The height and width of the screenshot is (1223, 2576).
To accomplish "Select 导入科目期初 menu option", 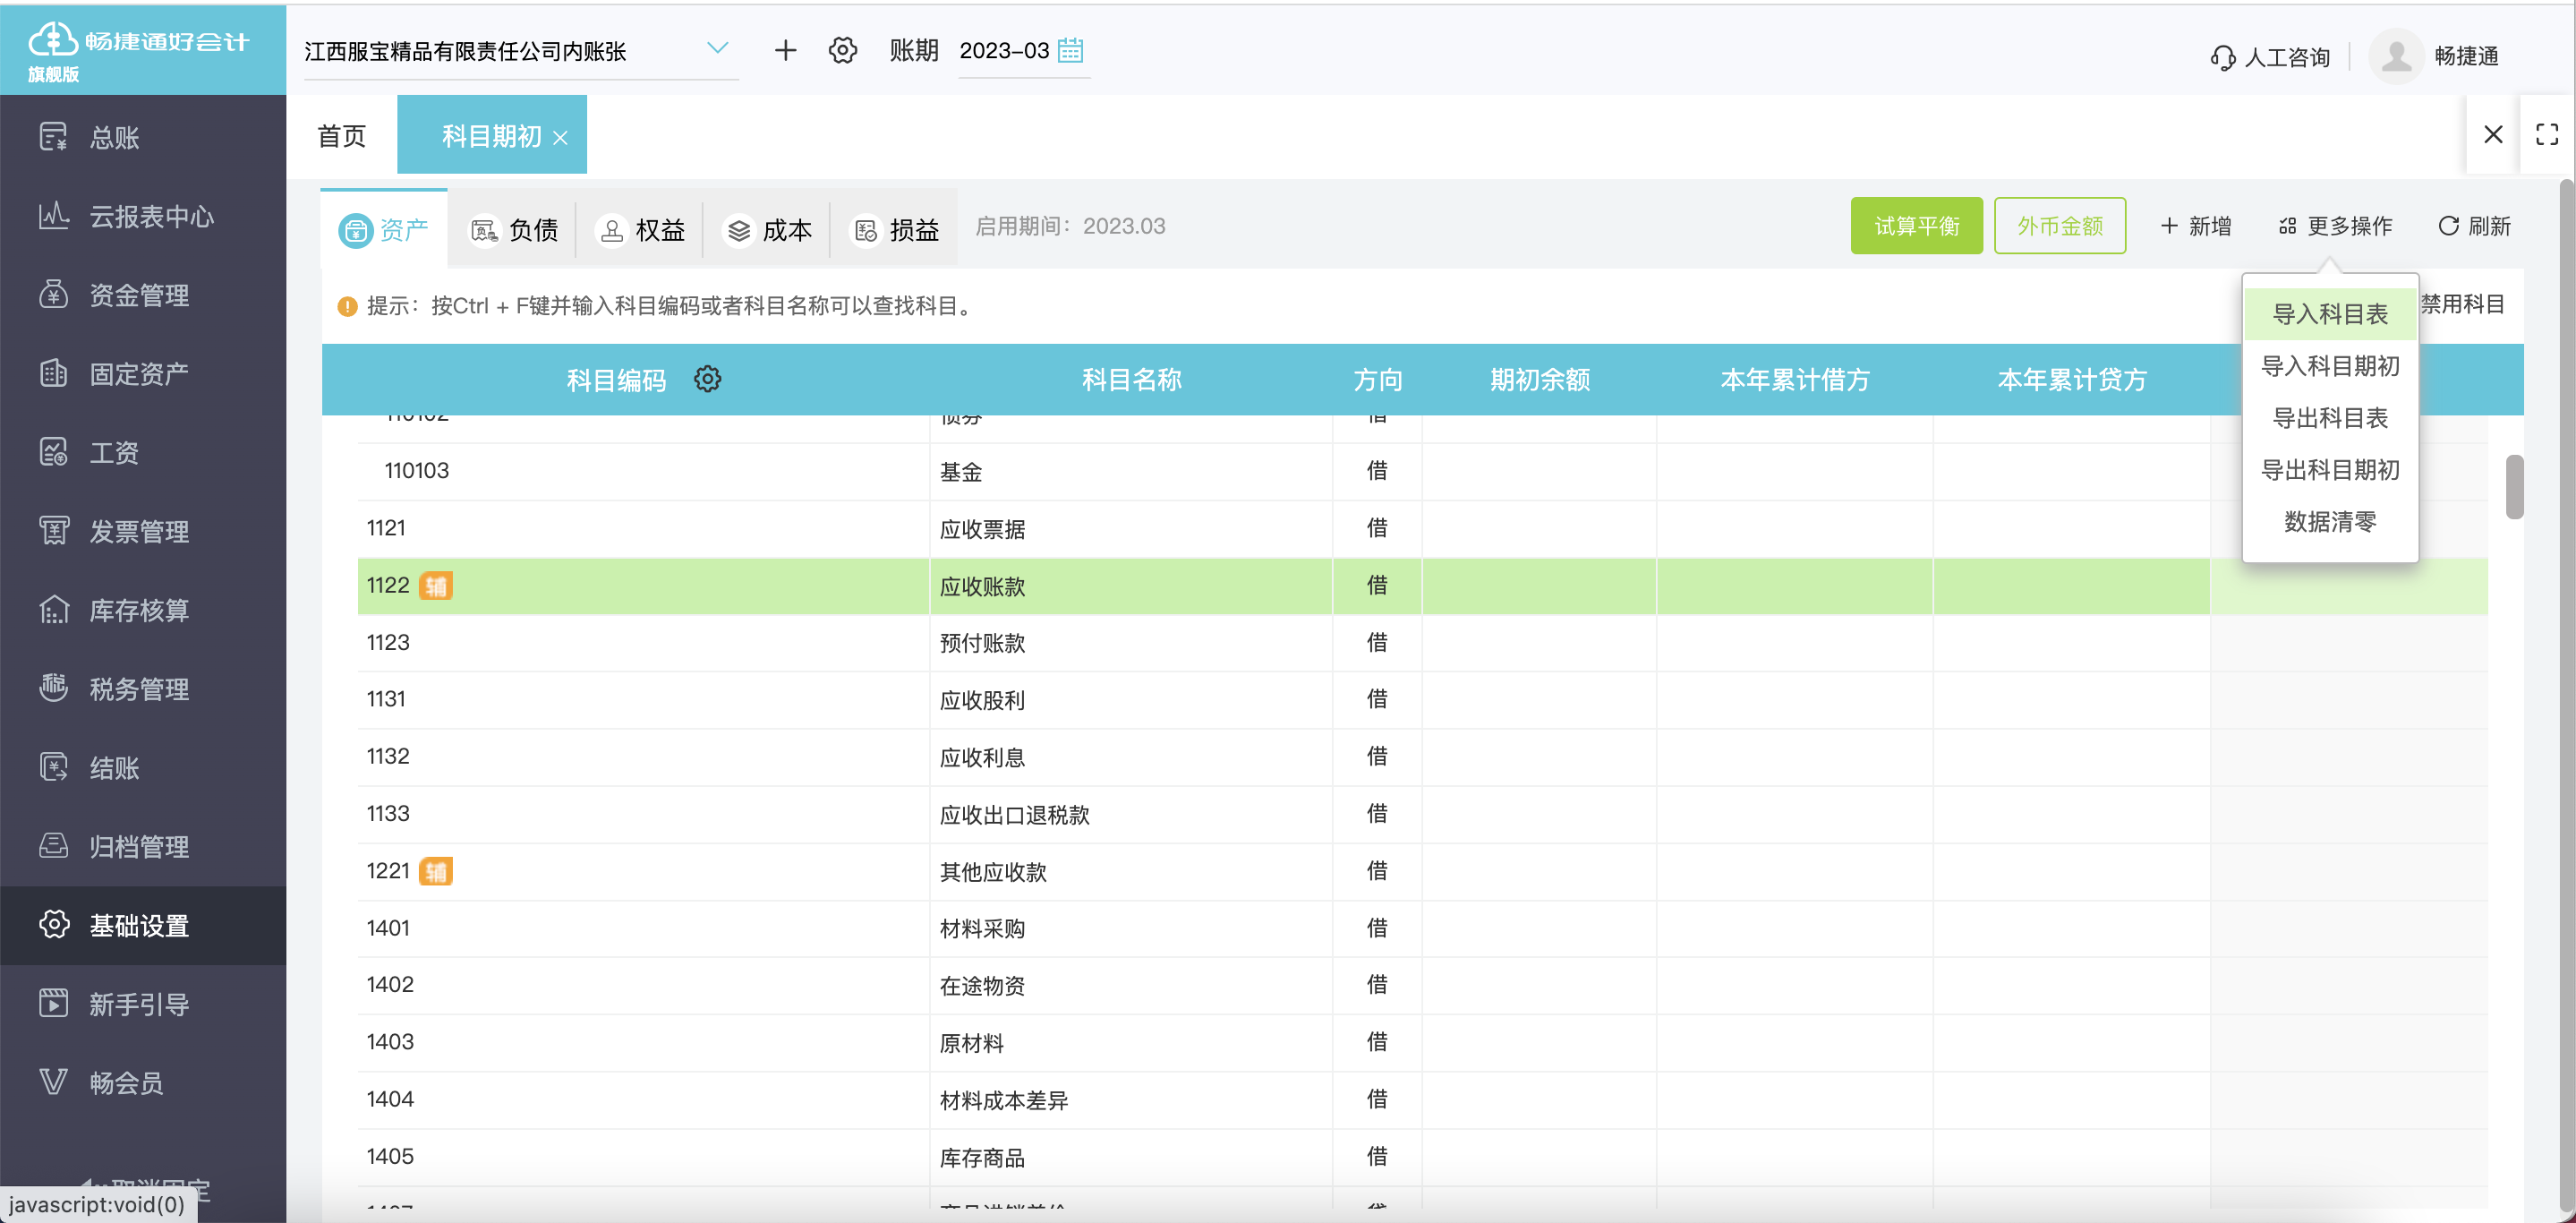I will [x=2332, y=366].
